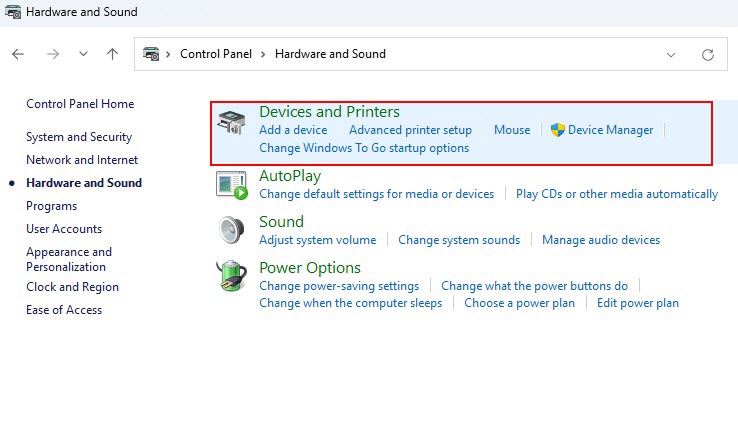Viewport: 738px width, 422px height.
Task: Open Change system sounds link
Action: tap(459, 240)
